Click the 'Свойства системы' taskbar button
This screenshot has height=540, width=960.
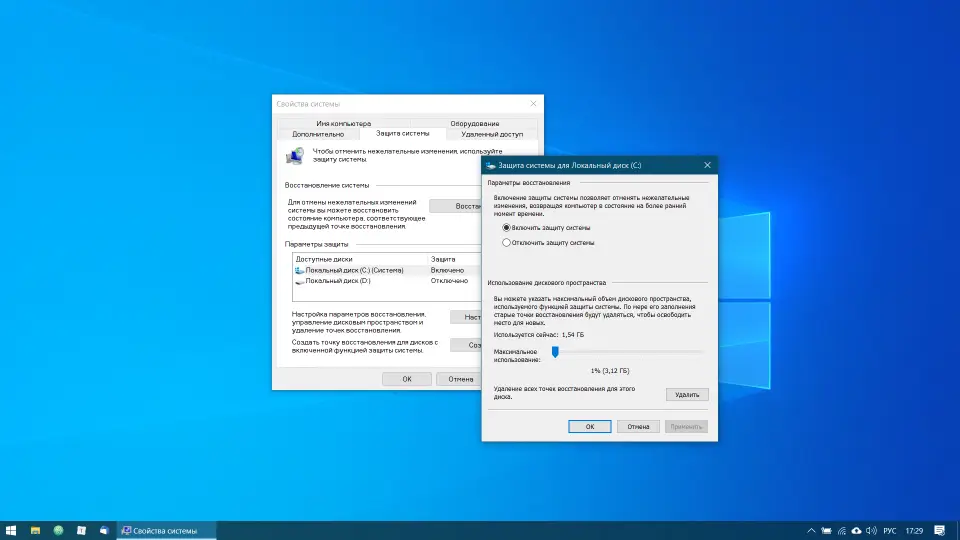(x=165, y=530)
